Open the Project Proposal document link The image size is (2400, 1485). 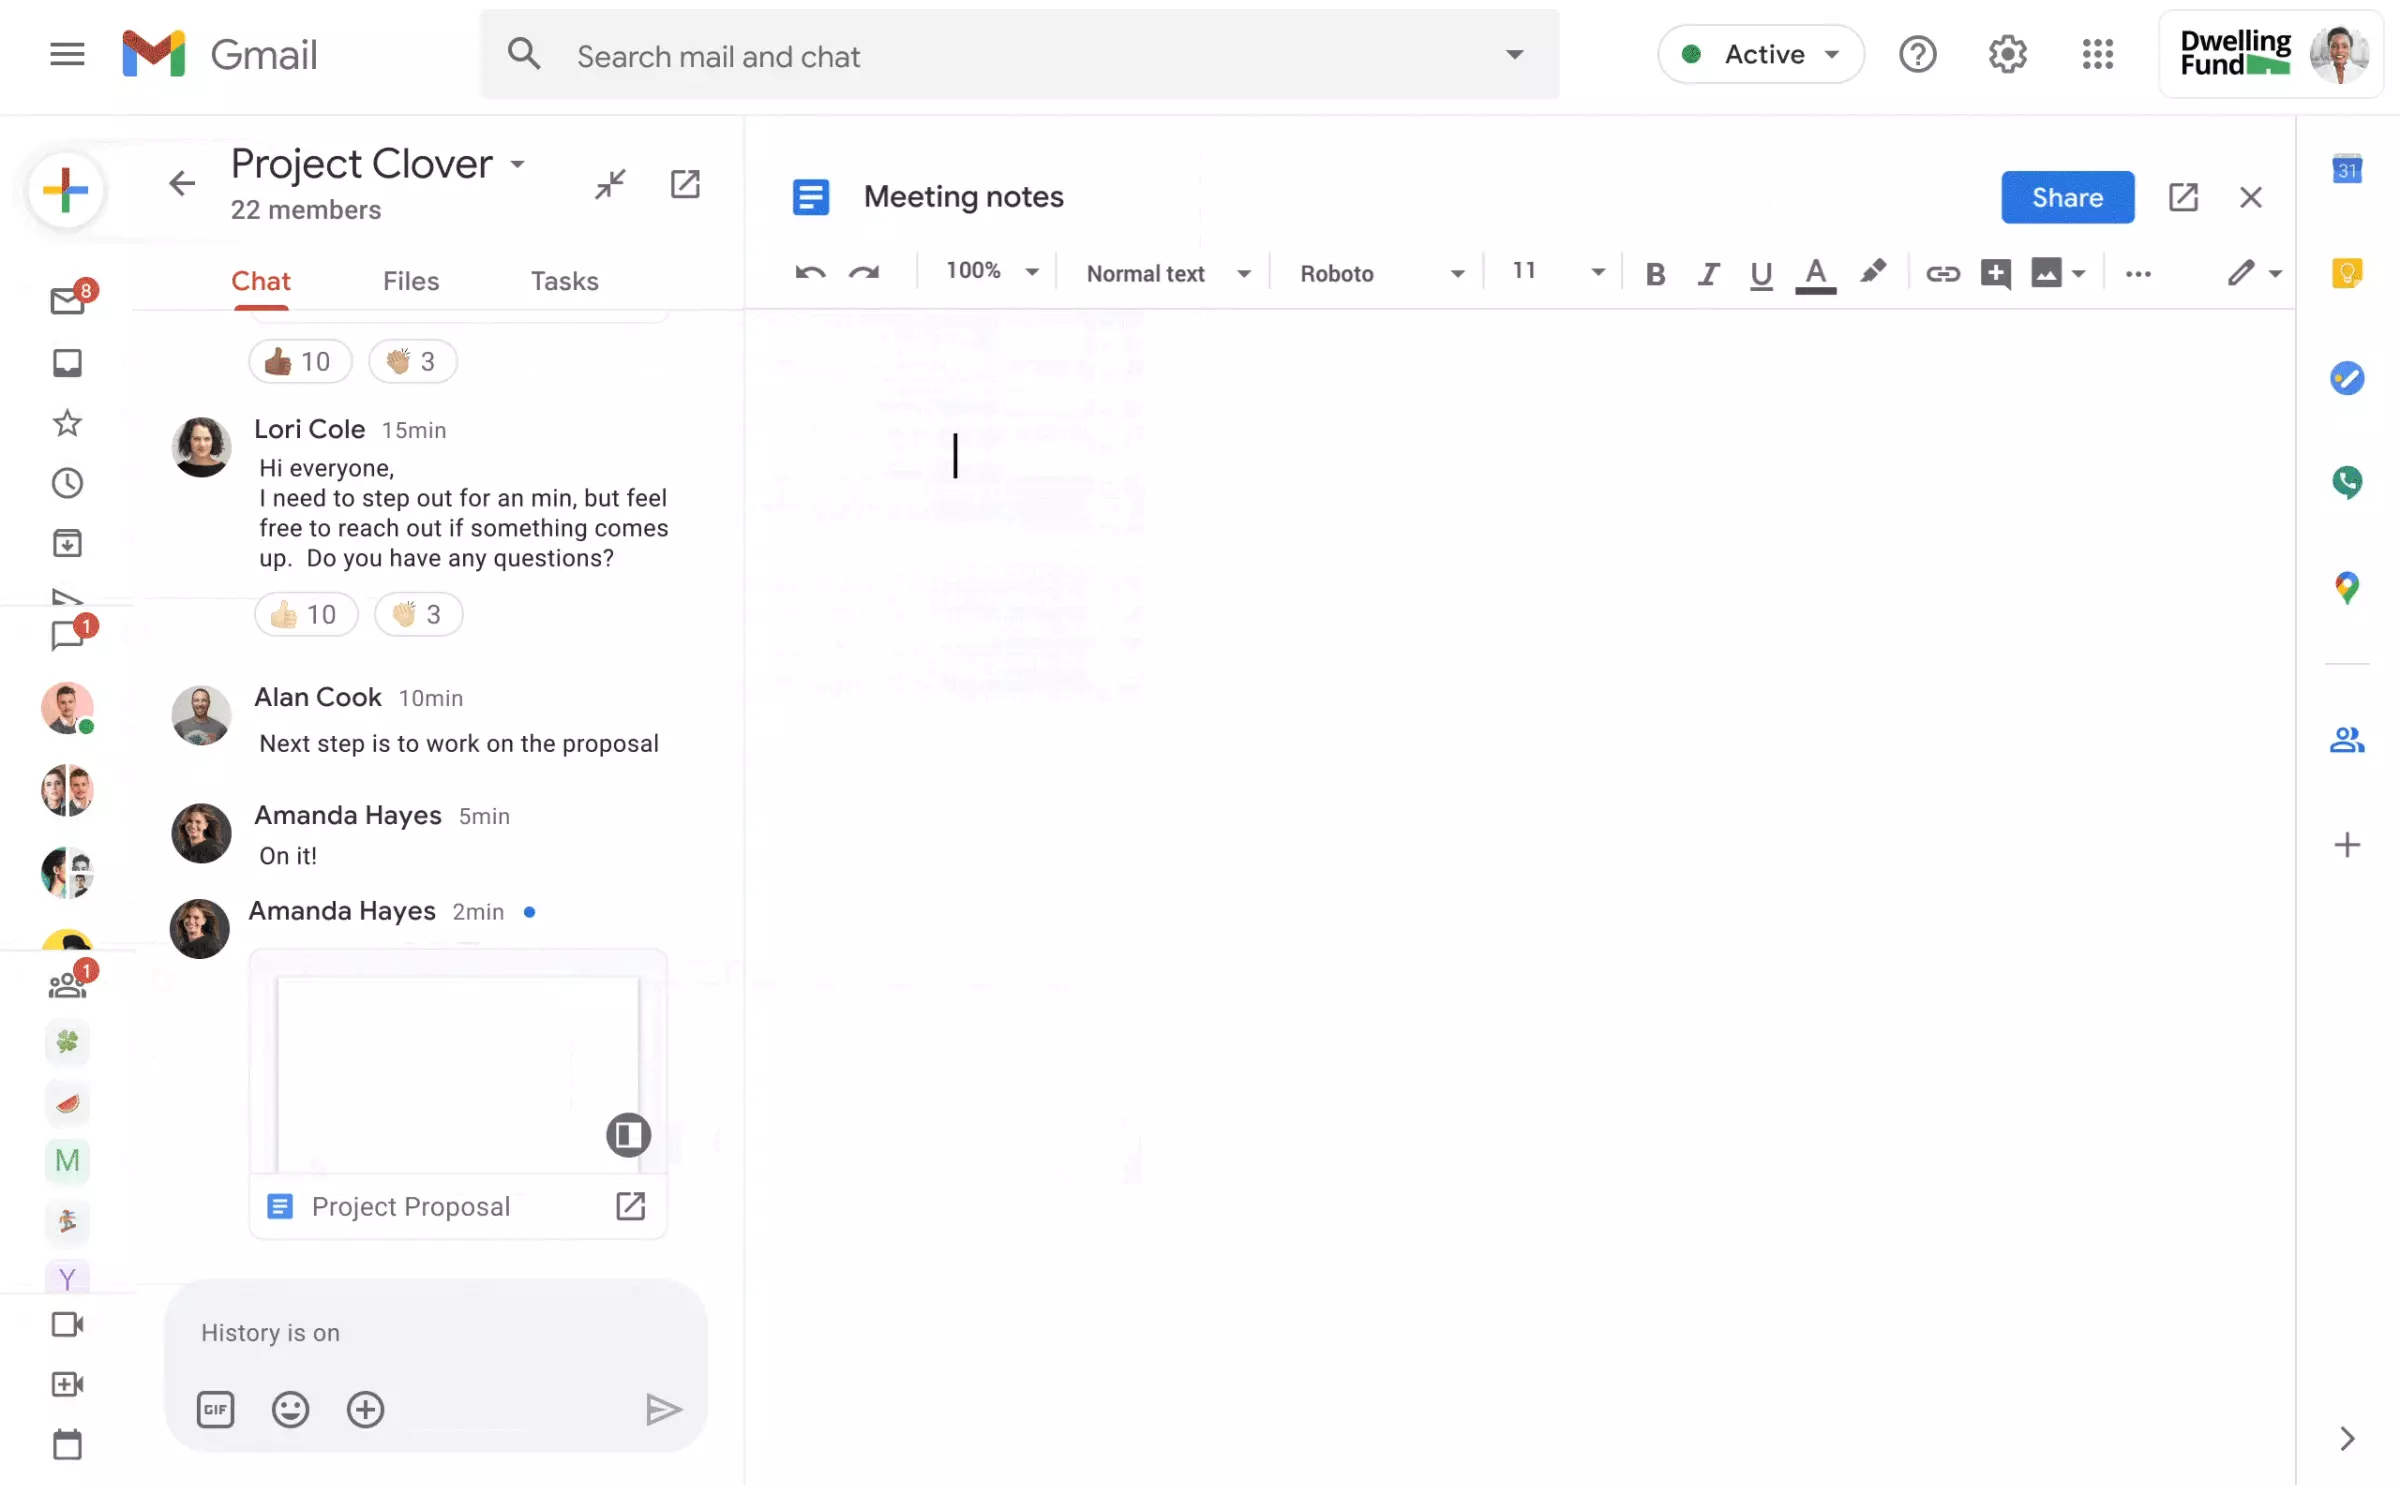tap(629, 1205)
